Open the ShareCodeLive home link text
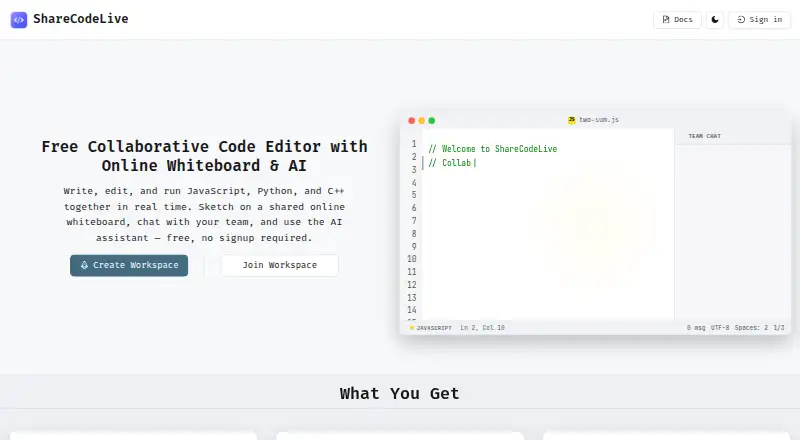This screenshot has height=440, width=800. (81, 19)
